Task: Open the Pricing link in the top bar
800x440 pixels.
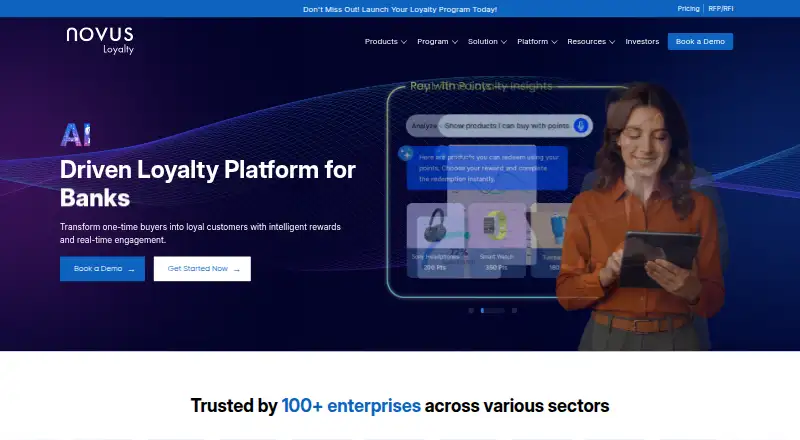Action: click(x=688, y=9)
